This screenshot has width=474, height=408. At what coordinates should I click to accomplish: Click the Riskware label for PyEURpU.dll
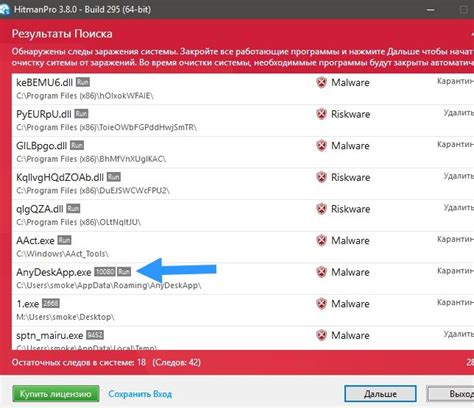[x=351, y=114]
